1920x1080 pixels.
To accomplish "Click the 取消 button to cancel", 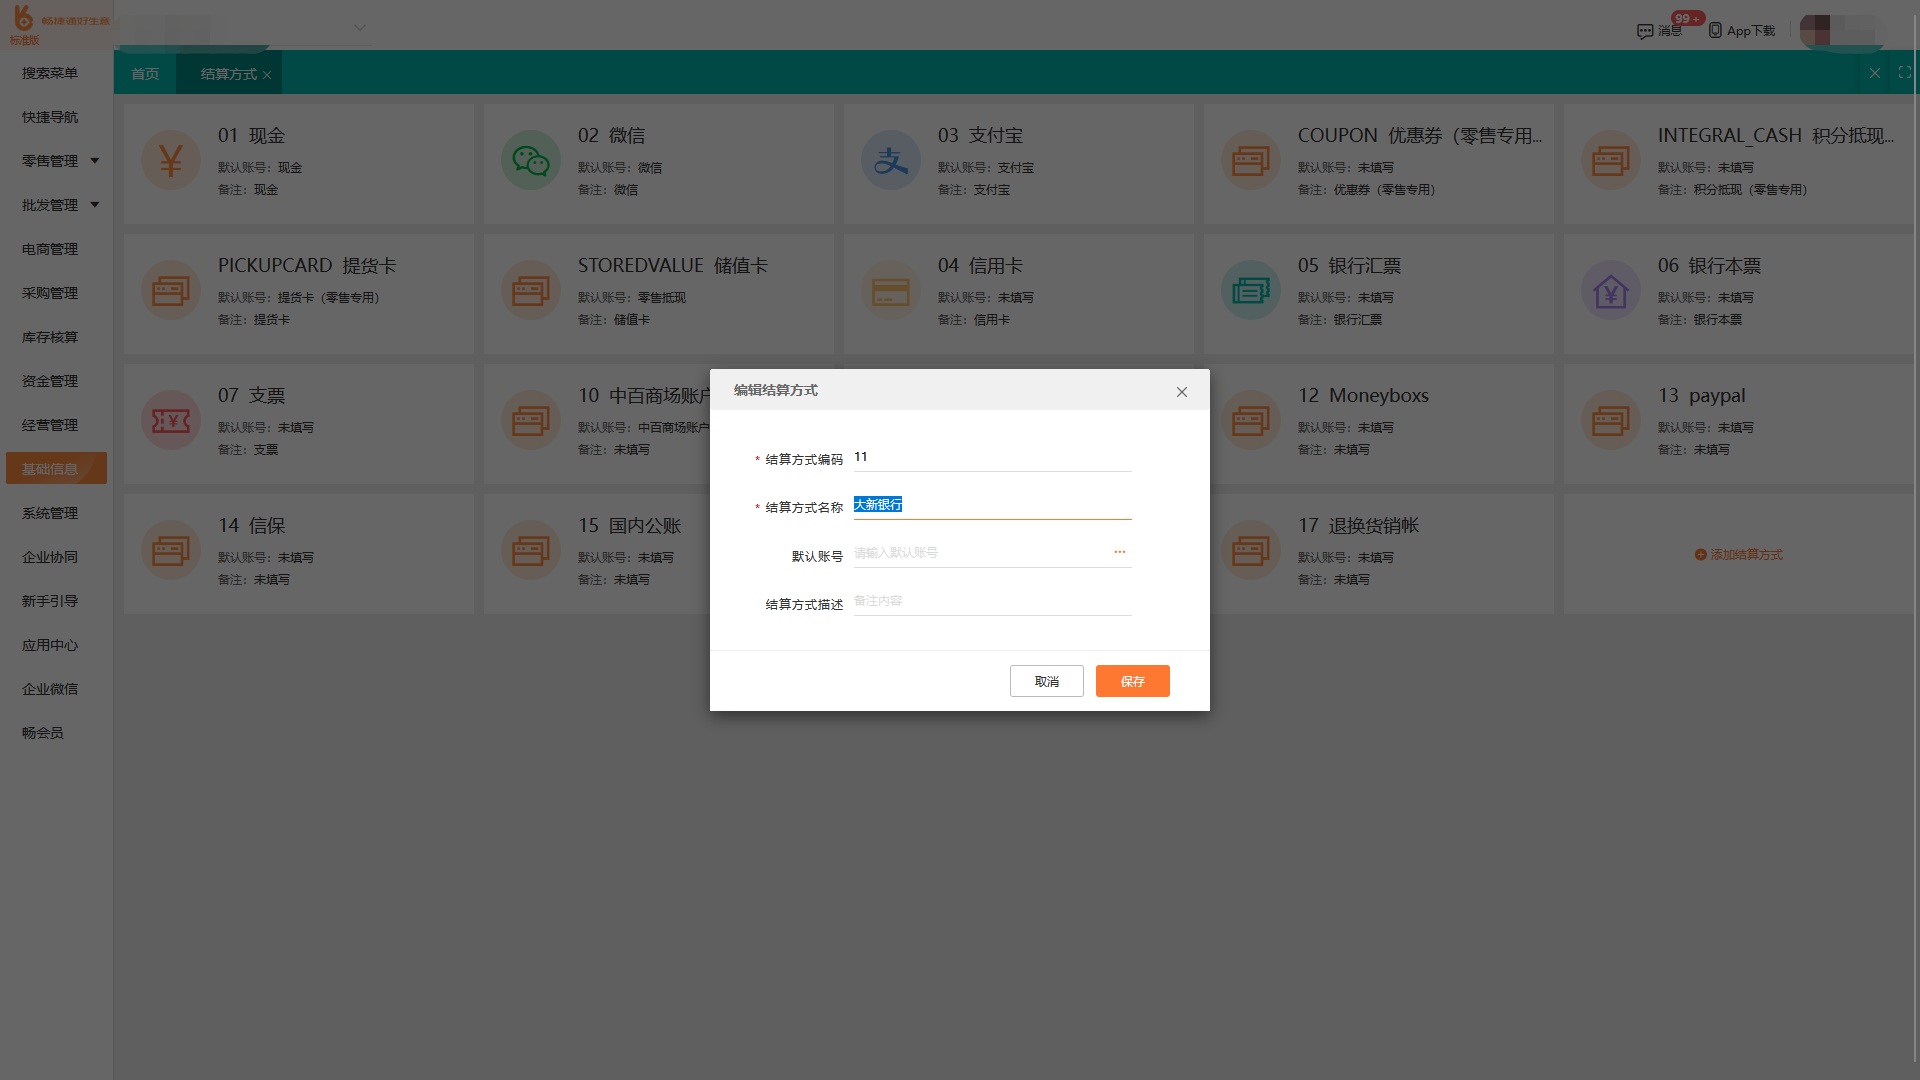I will [x=1047, y=680].
